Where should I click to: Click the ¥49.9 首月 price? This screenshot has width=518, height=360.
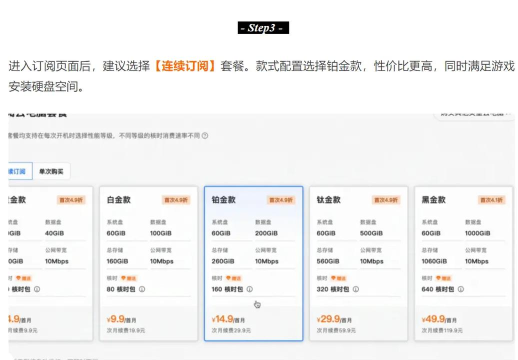pos(439,319)
